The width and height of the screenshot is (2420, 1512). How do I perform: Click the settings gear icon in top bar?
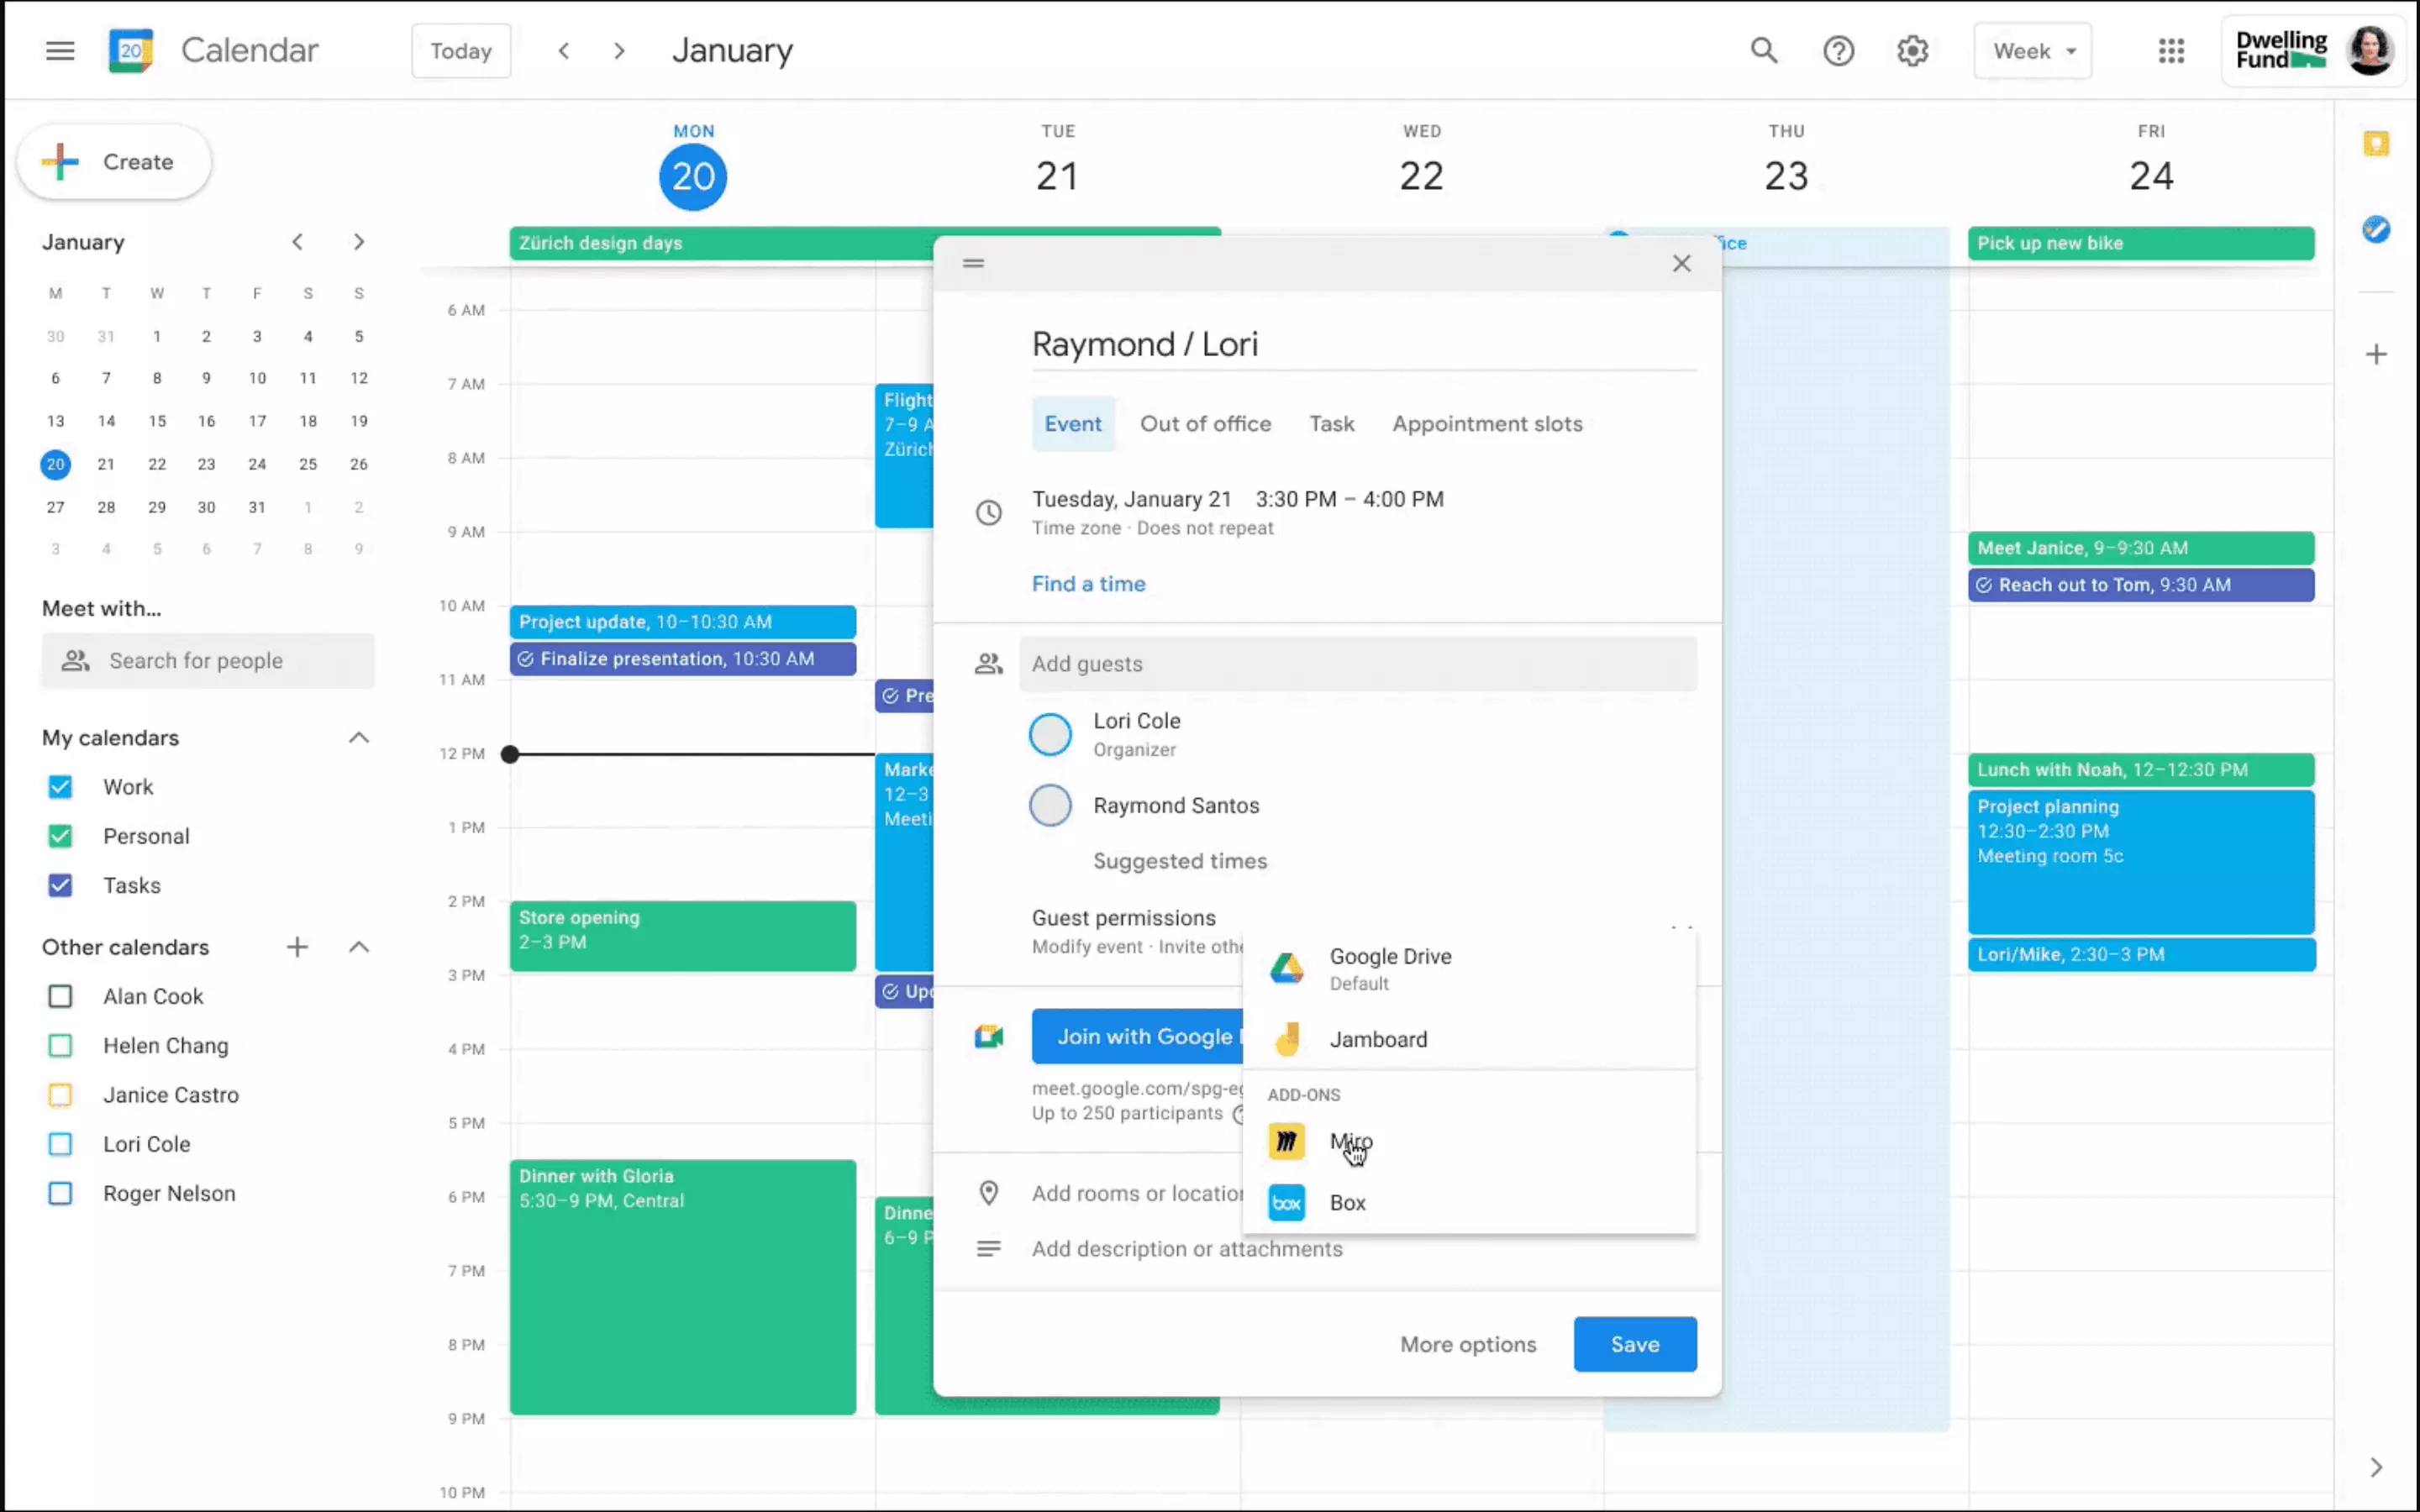point(1913,49)
